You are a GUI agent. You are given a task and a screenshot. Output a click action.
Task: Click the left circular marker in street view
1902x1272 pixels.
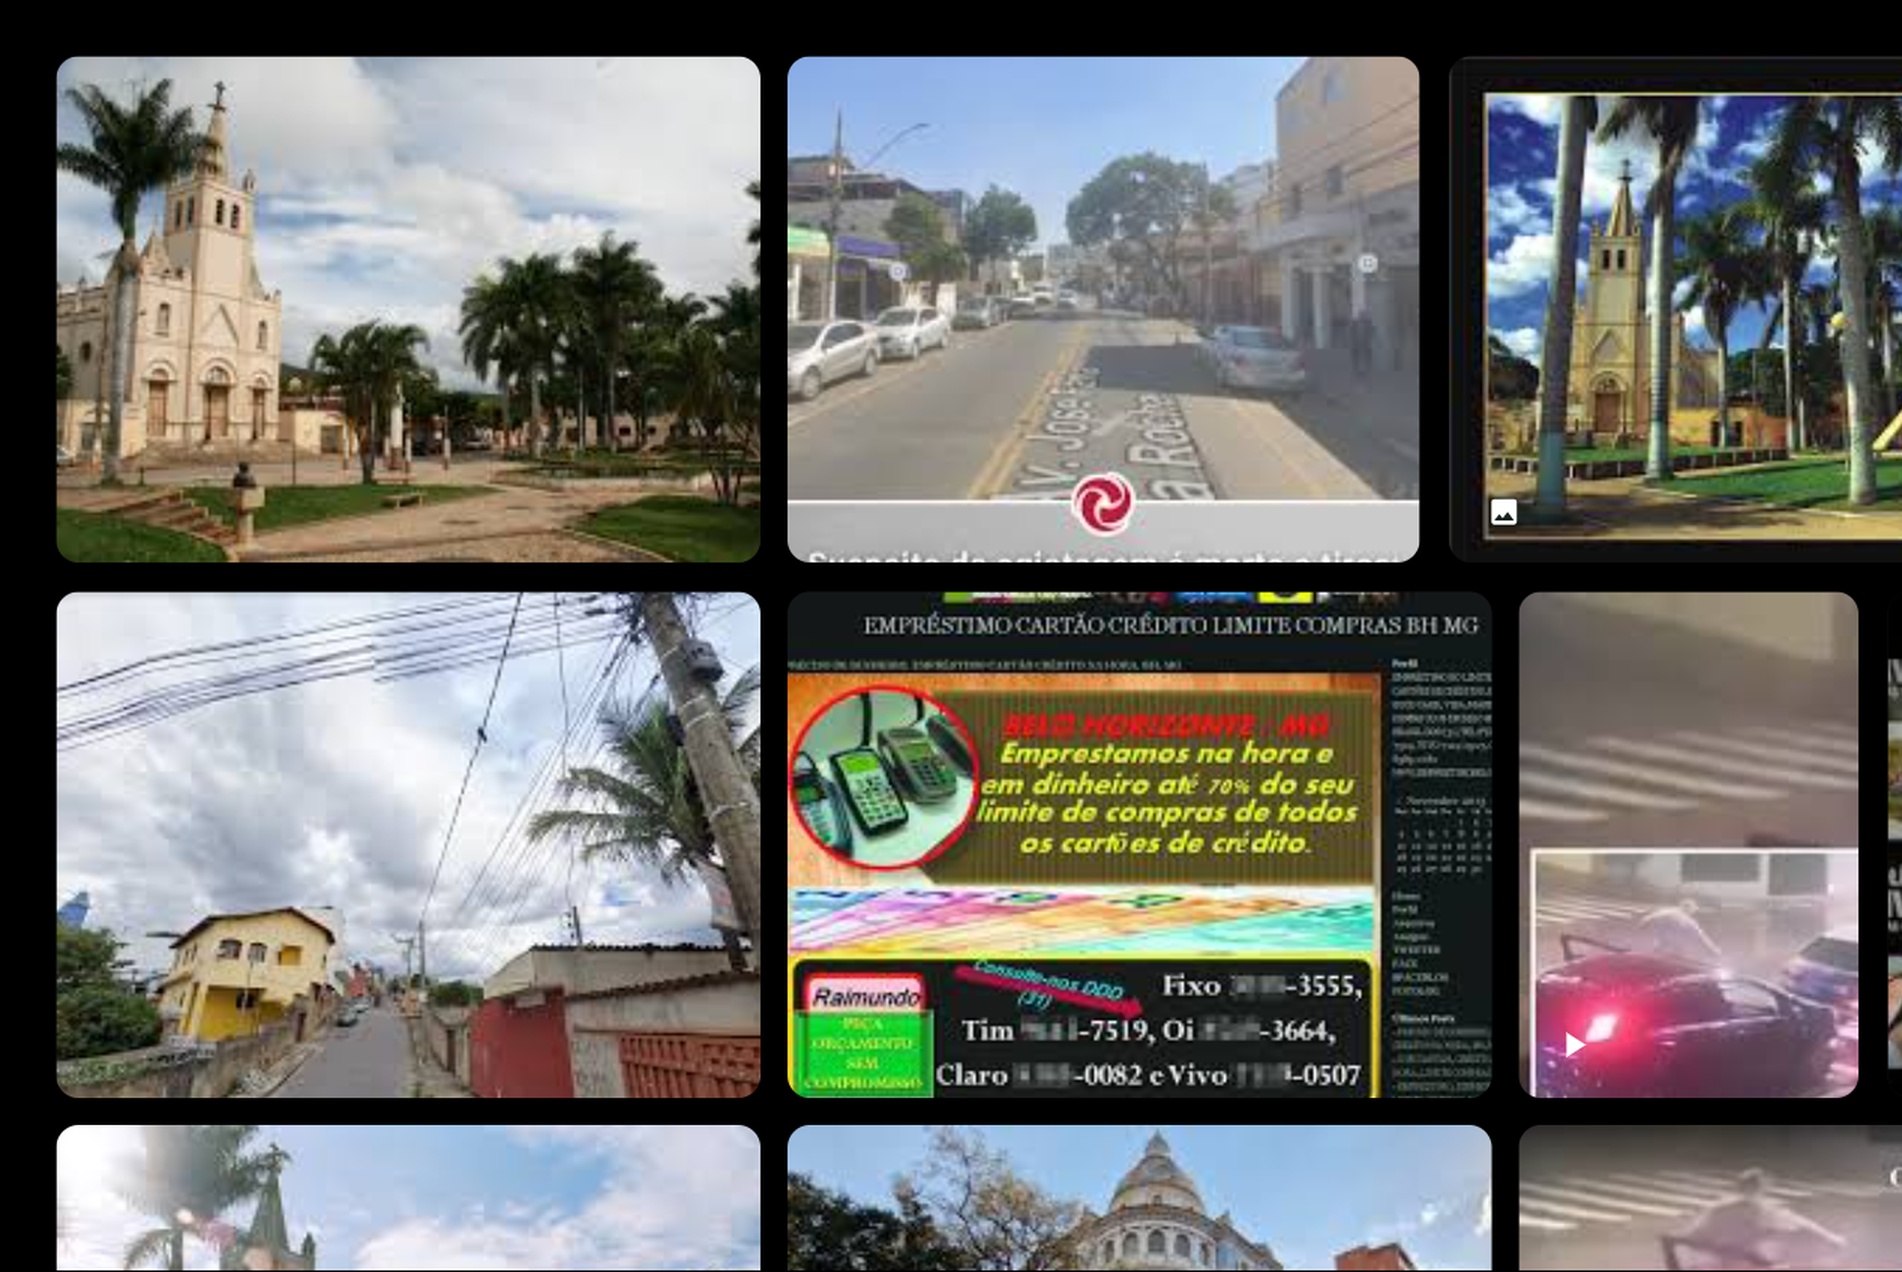pyautogui.click(x=897, y=271)
